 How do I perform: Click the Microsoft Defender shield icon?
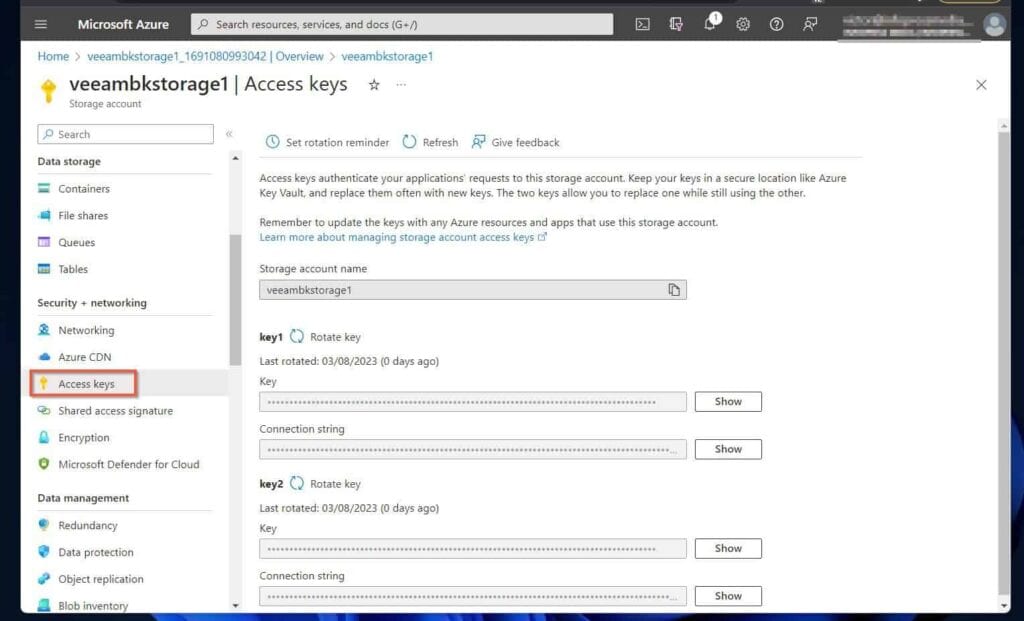[x=44, y=464]
